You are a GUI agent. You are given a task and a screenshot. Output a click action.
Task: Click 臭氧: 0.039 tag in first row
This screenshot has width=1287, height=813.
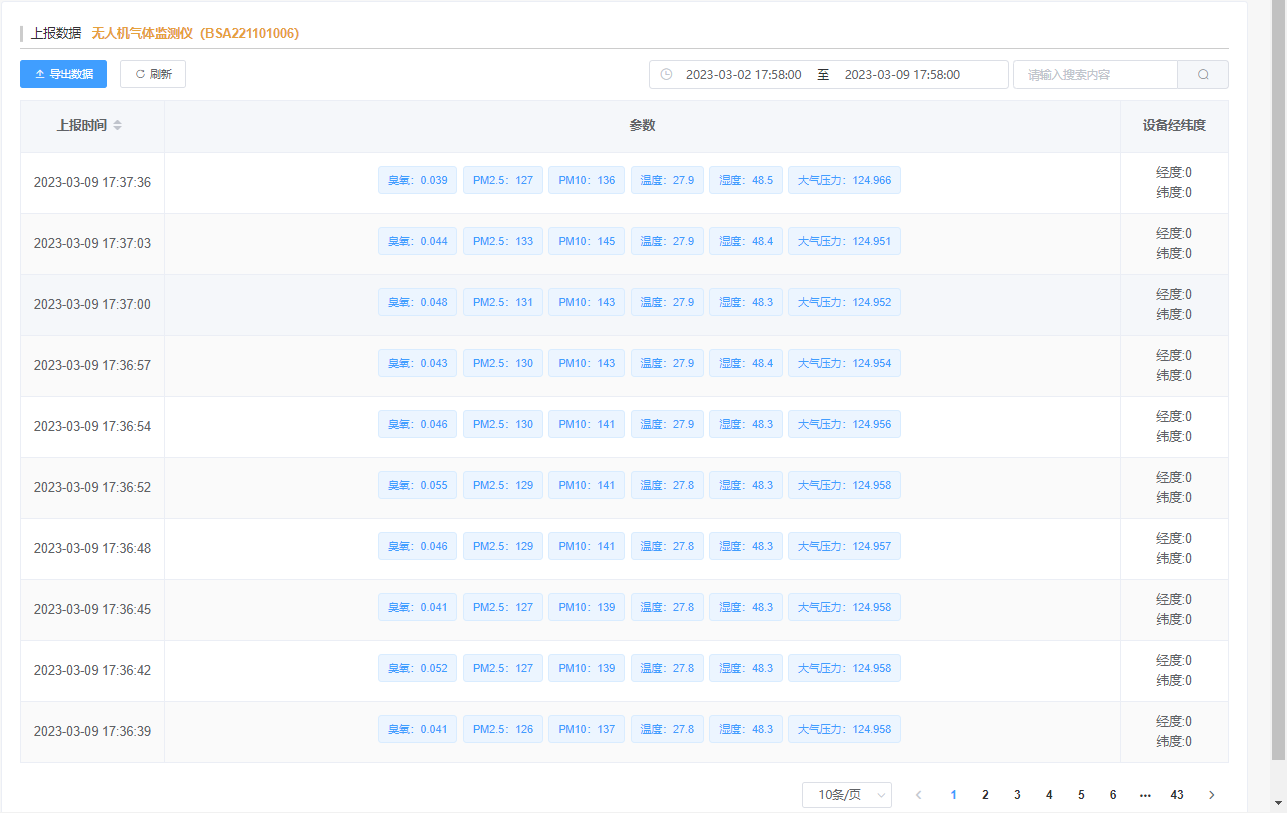tap(417, 181)
